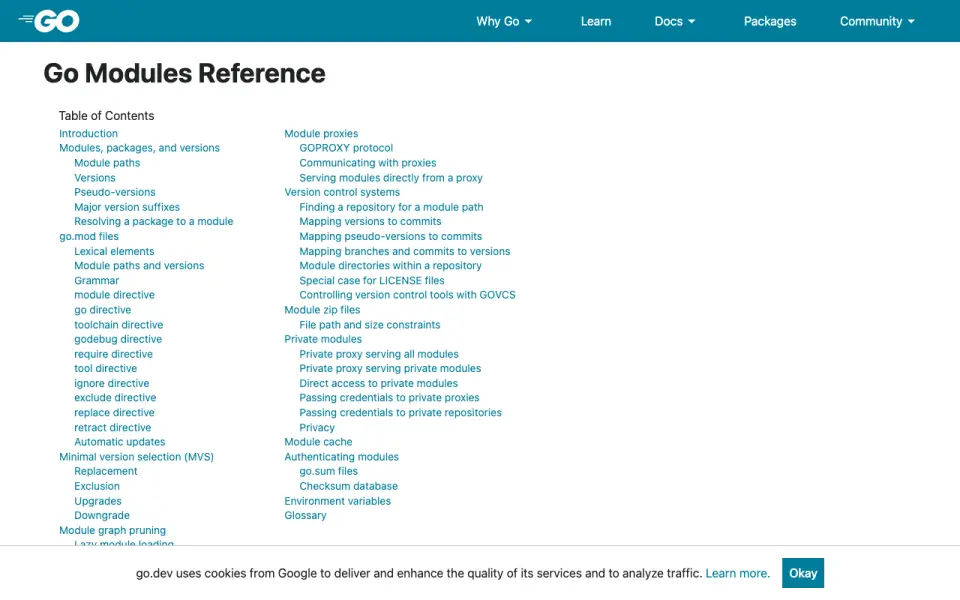Open Module directories within a repository link
960x600 pixels.
point(390,266)
